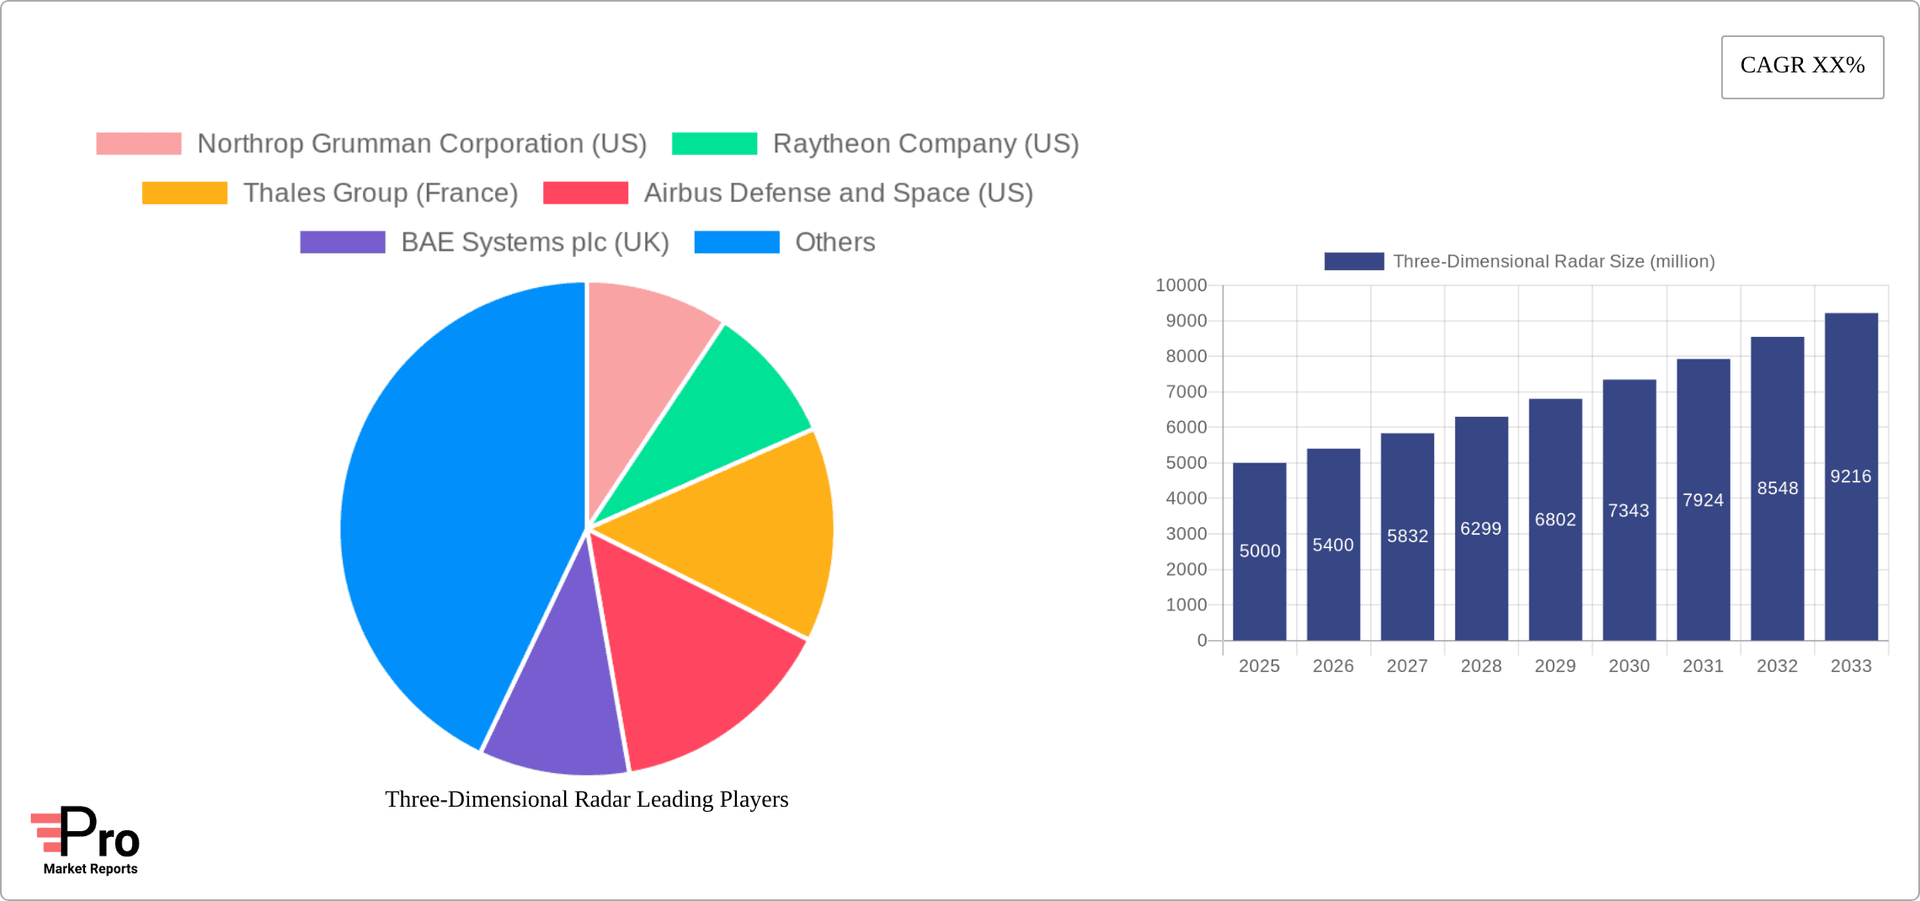Image resolution: width=1920 pixels, height=901 pixels.
Task: Click the CAGR XX% box
Action: pos(1802,66)
